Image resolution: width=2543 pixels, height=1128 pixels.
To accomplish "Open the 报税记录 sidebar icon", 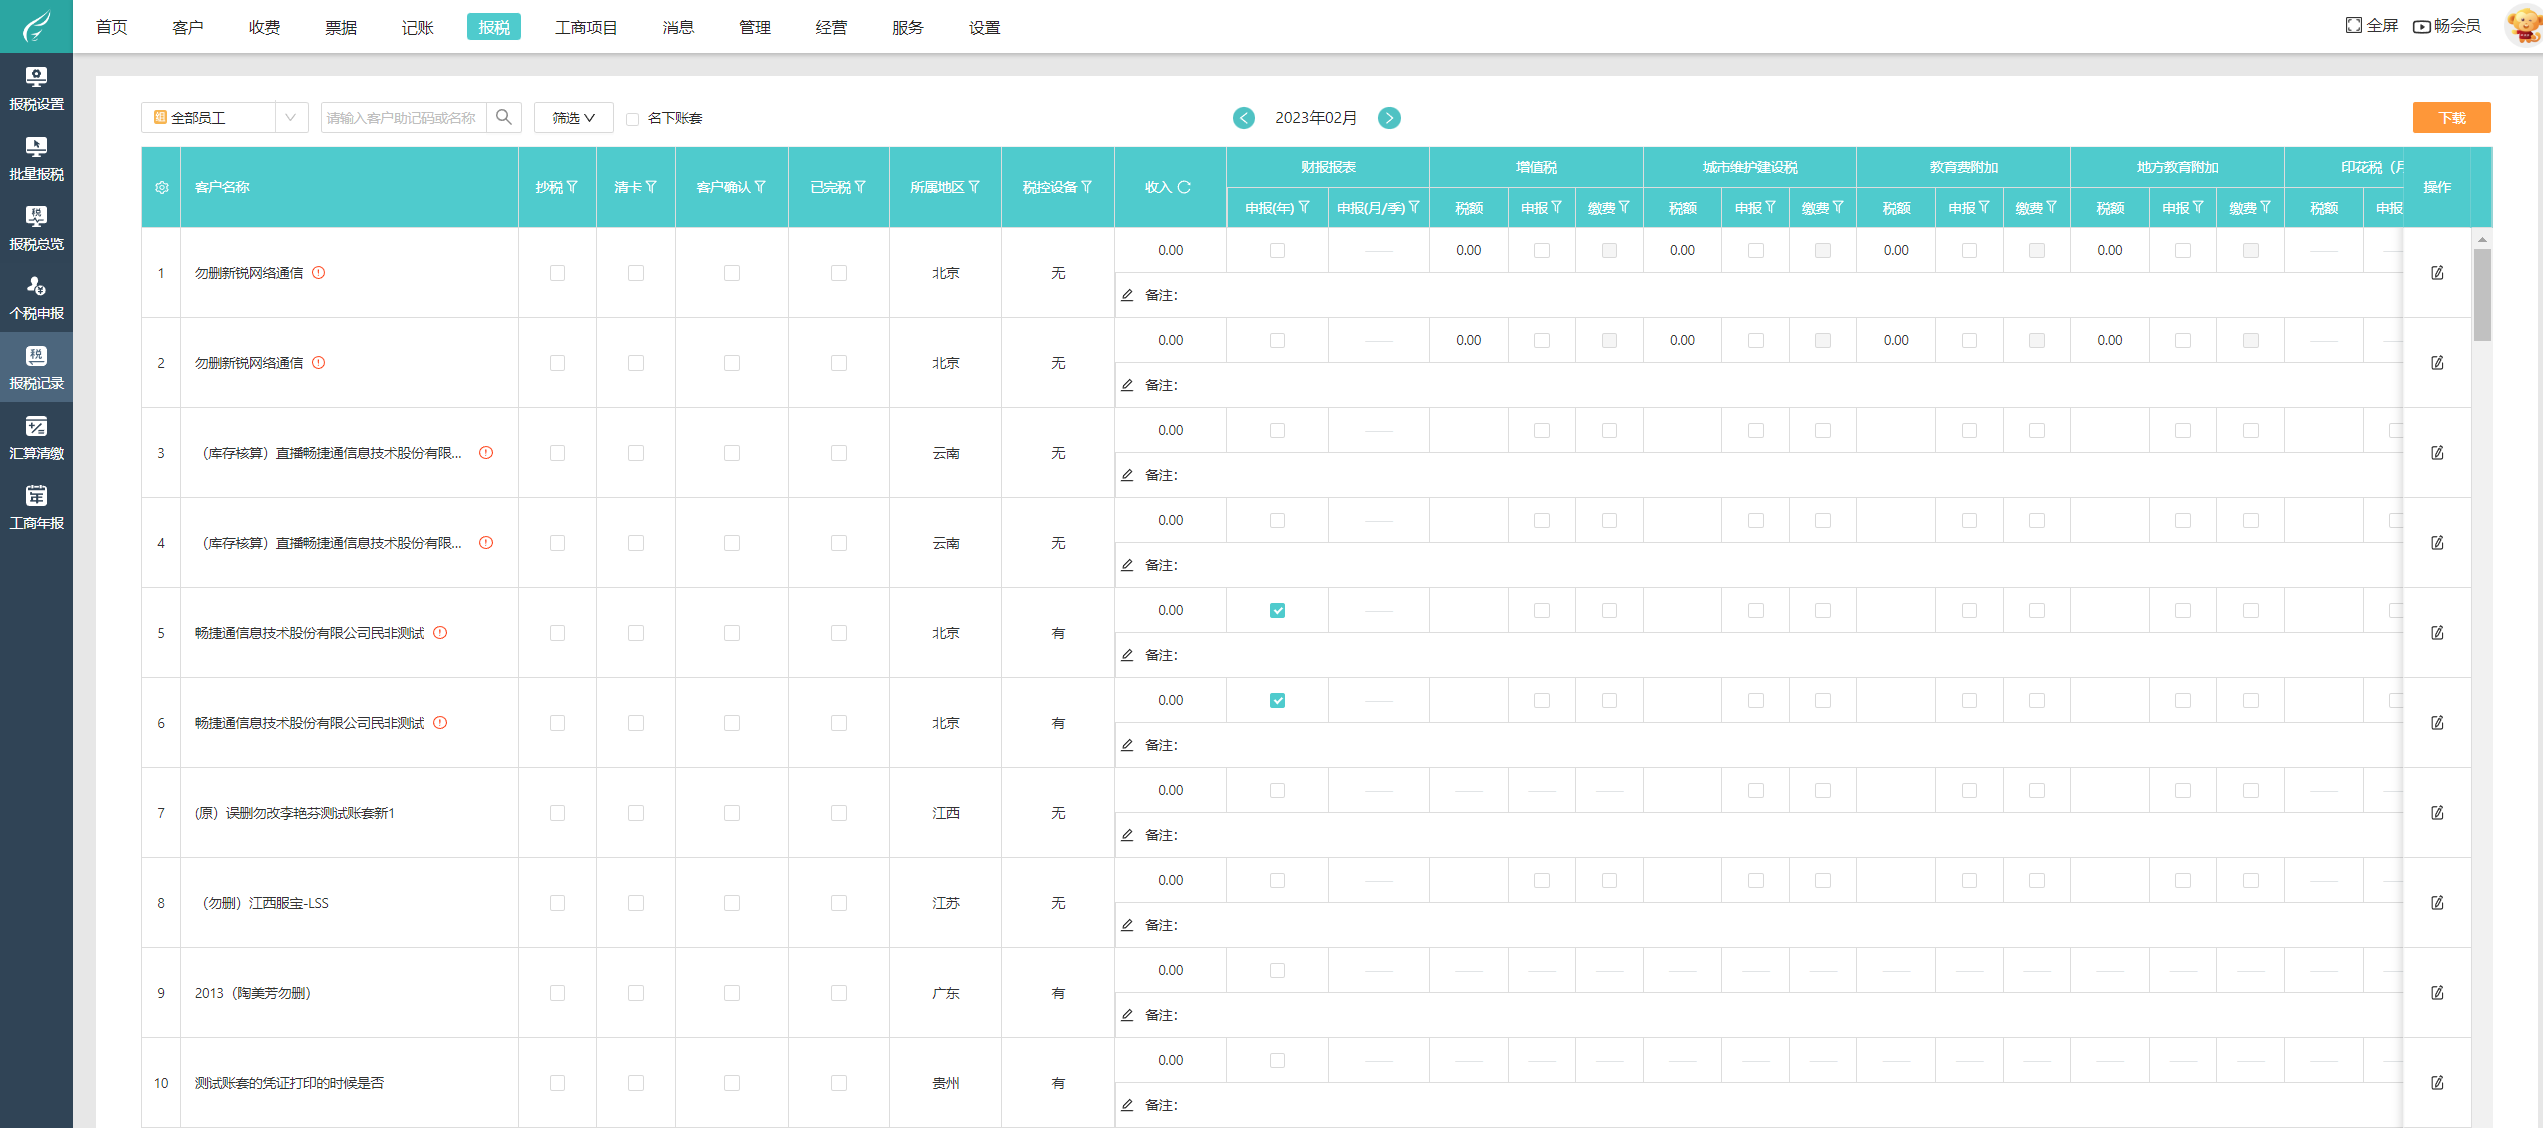I will [x=37, y=368].
